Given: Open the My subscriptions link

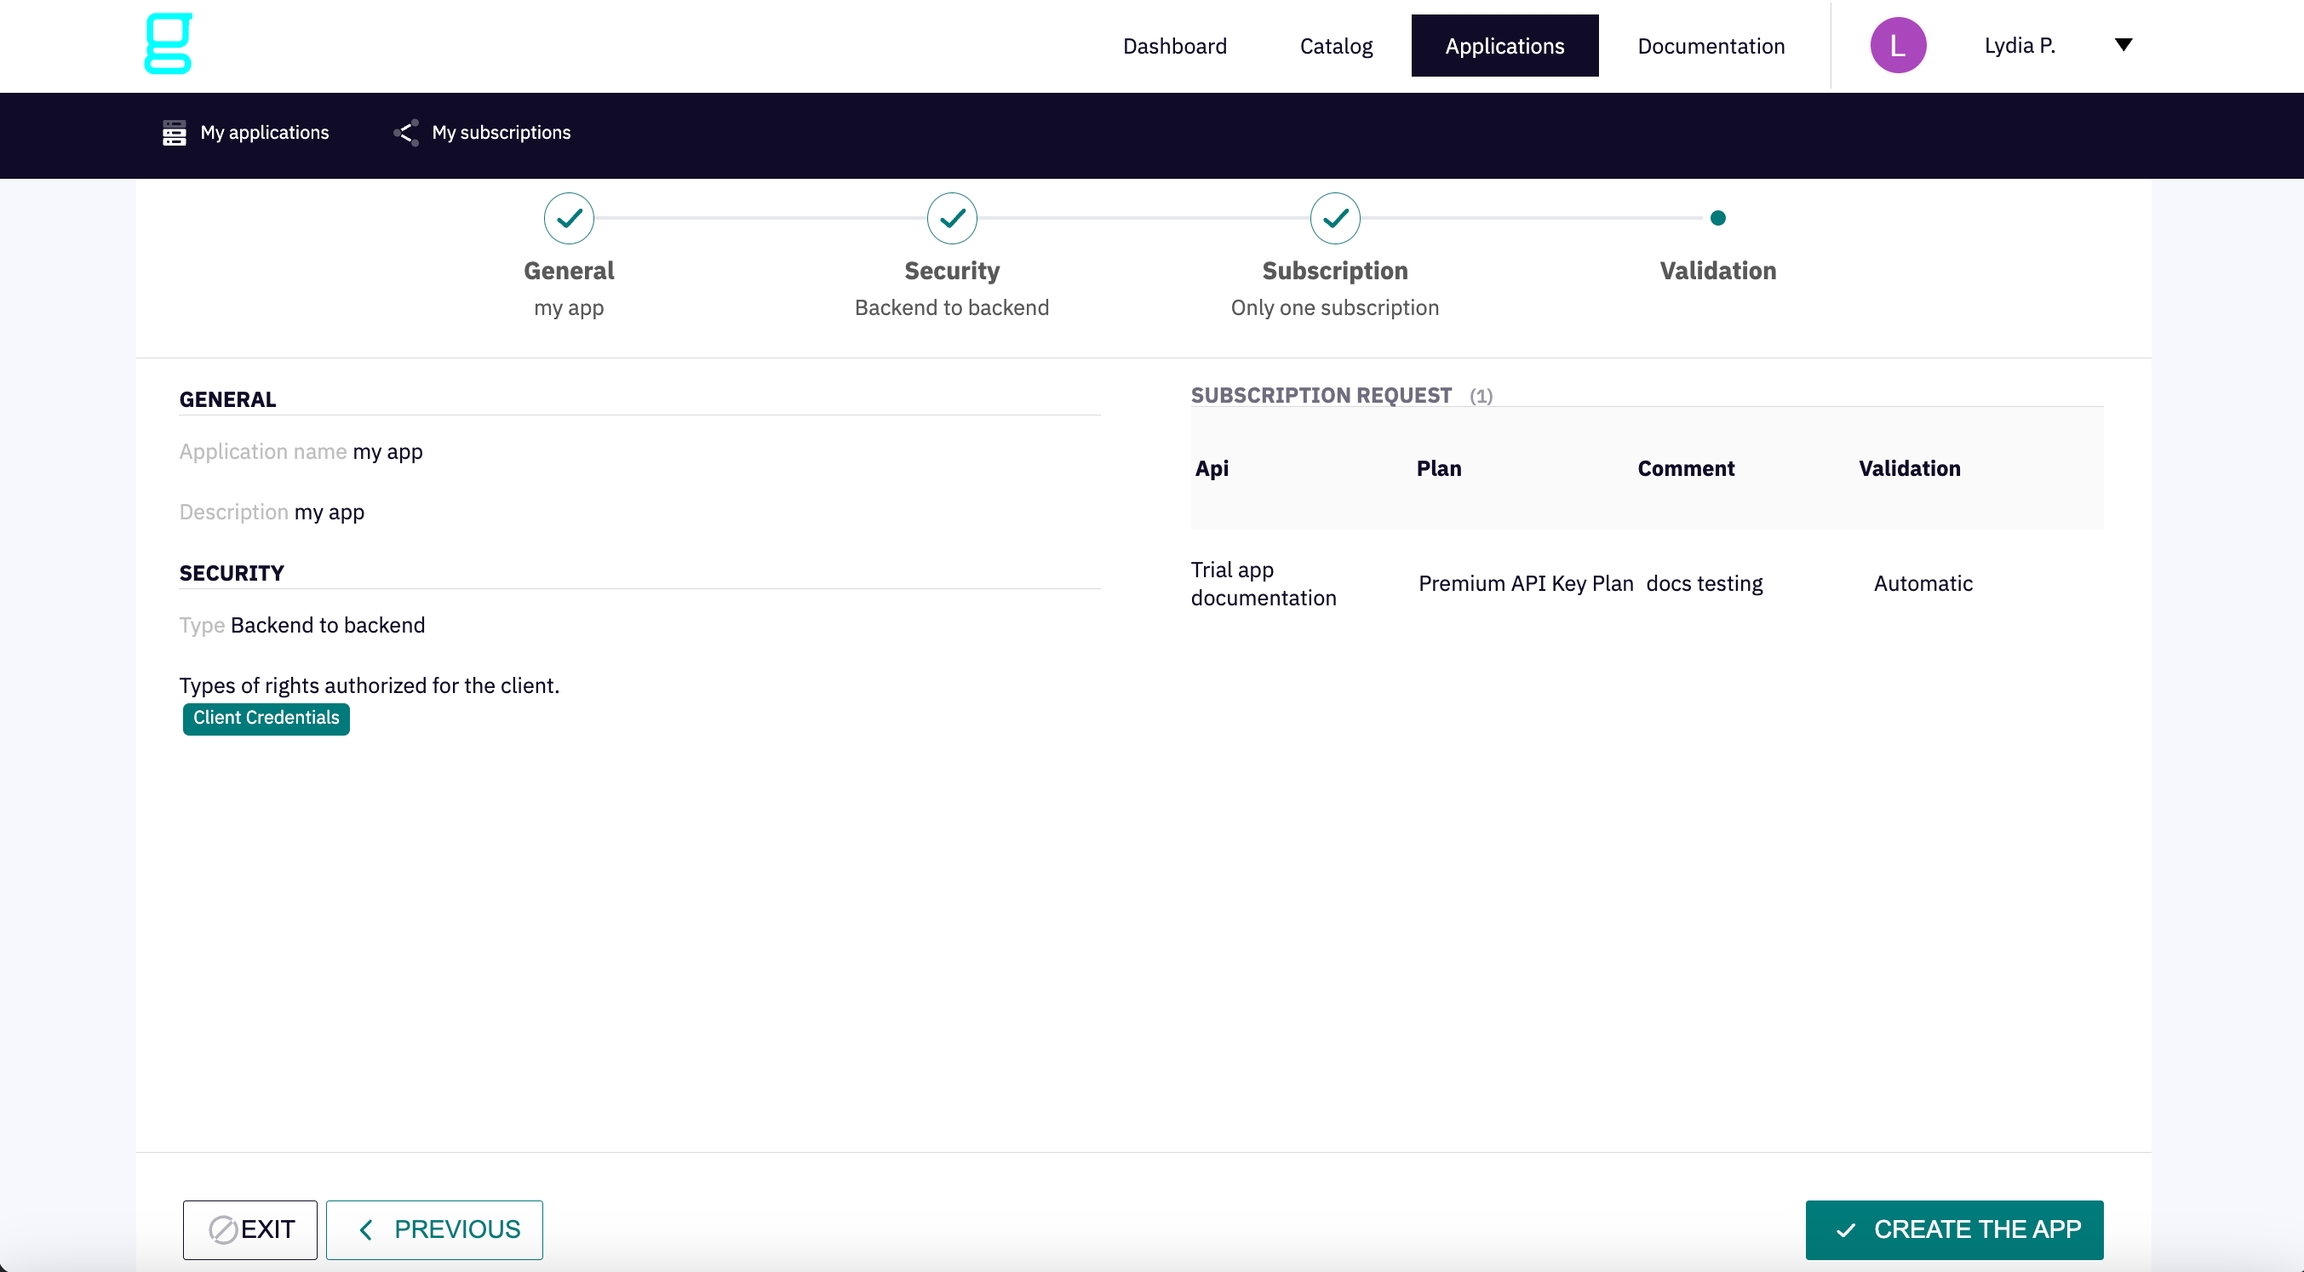Looking at the screenshot, I should pos(501,133).
